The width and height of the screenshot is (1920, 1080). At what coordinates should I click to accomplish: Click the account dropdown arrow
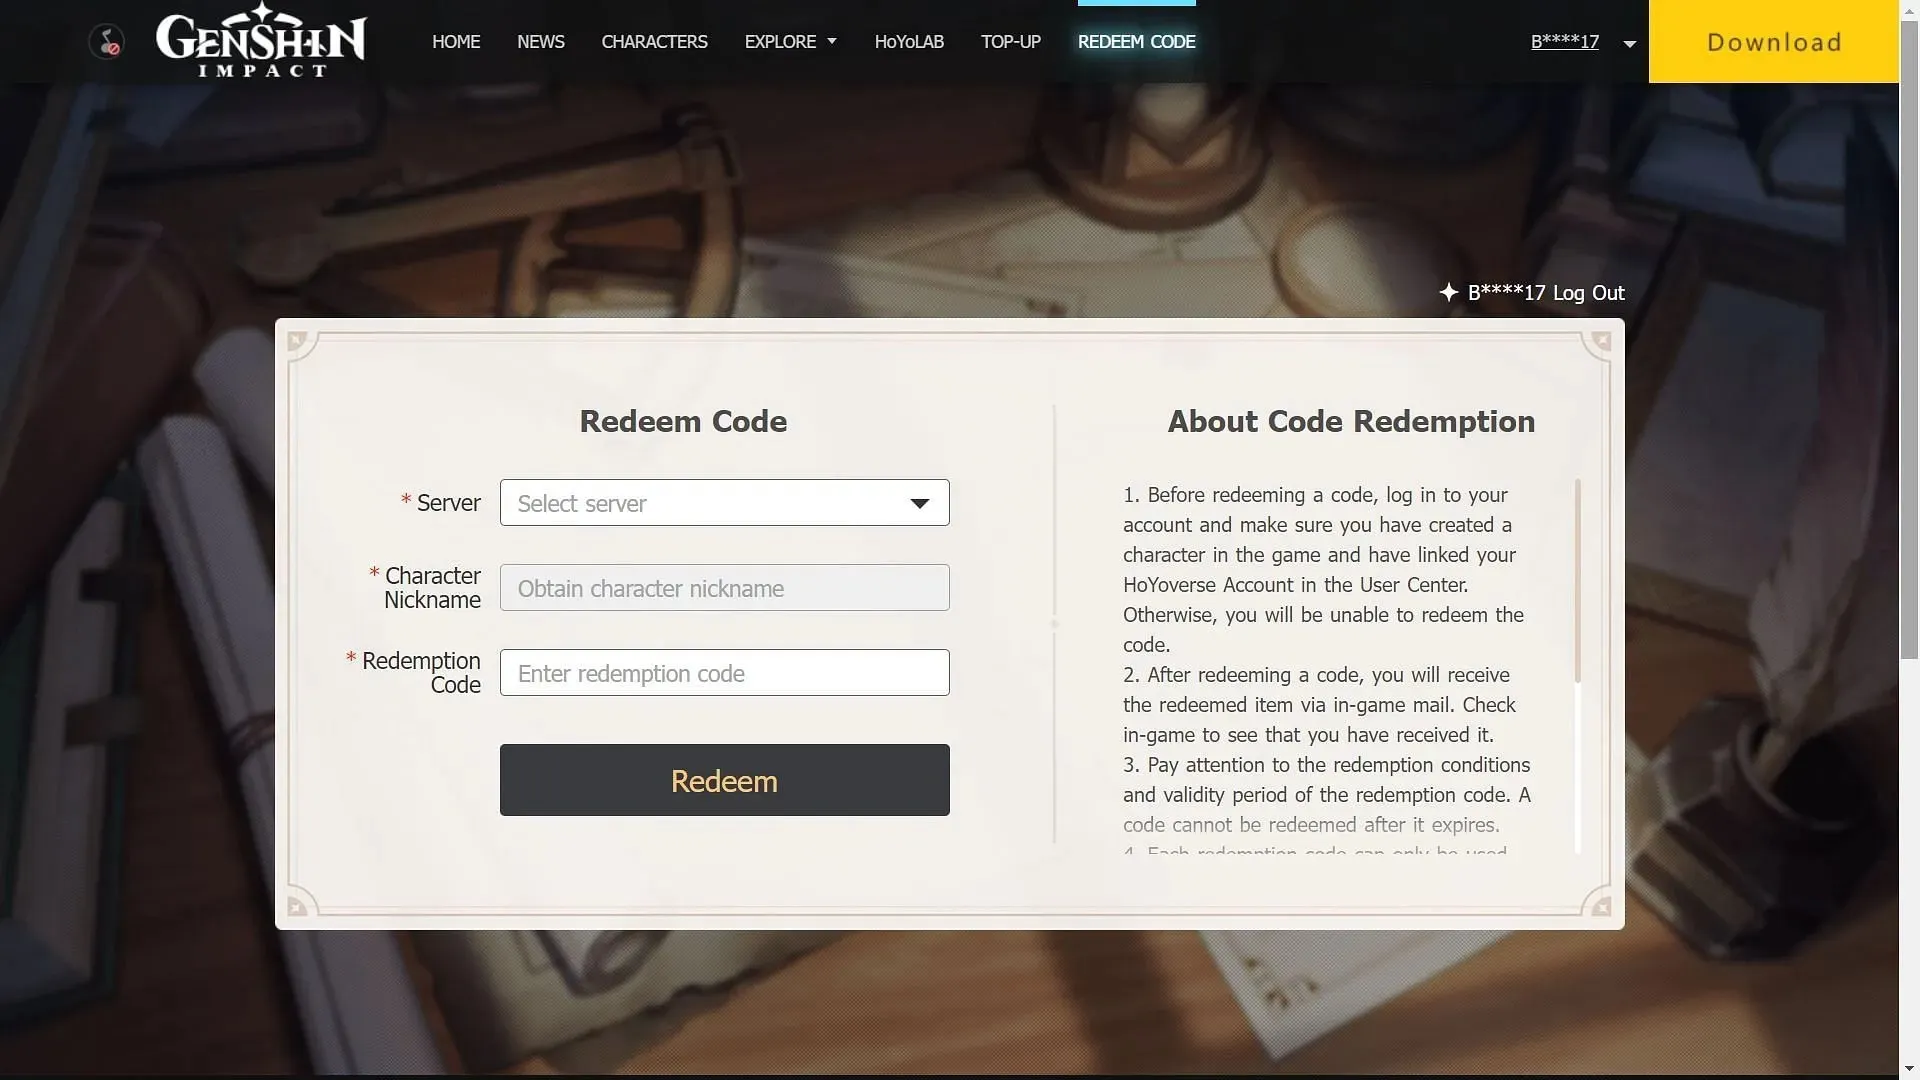1627,42
